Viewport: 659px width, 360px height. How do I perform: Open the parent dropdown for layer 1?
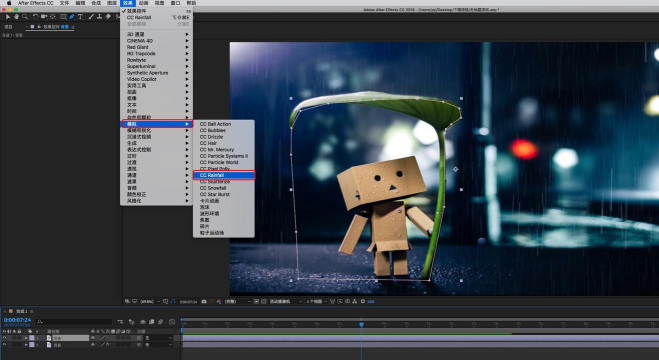(x=158, y=338)
